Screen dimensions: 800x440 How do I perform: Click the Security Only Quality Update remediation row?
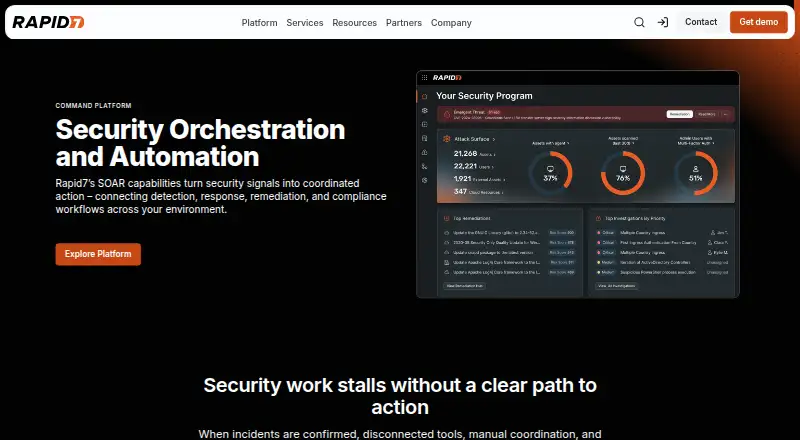coord(510,242)
